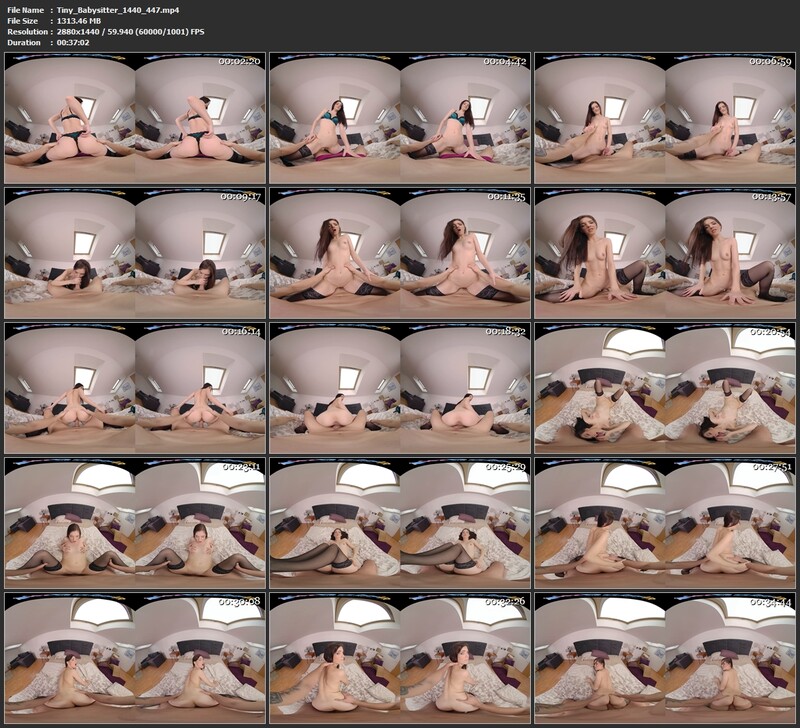Click the frame timestamped 00:09:17
Screen dimensions: 800x728
pos(135,253)
